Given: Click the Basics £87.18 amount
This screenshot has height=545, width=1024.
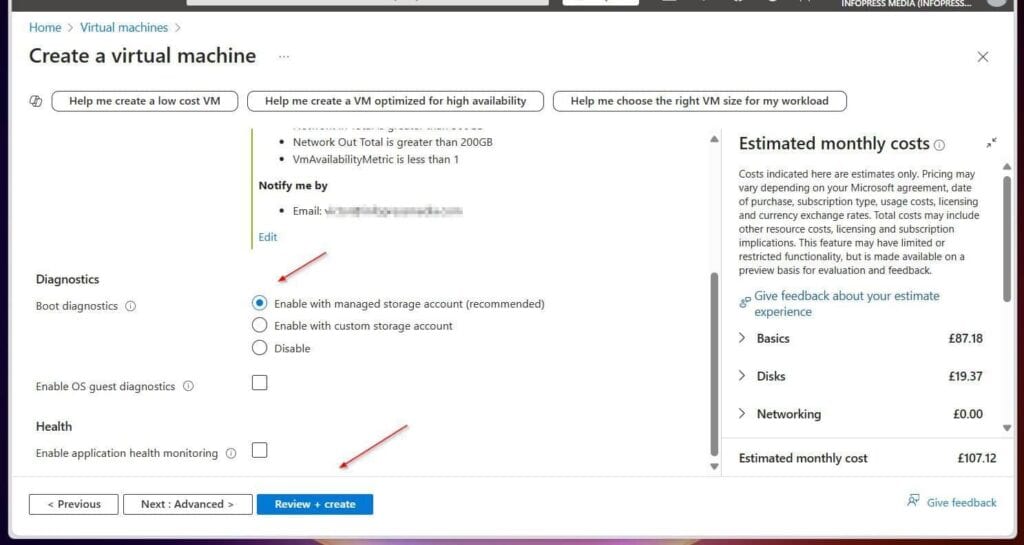Looking at the screenshot, I should [965, 338].
